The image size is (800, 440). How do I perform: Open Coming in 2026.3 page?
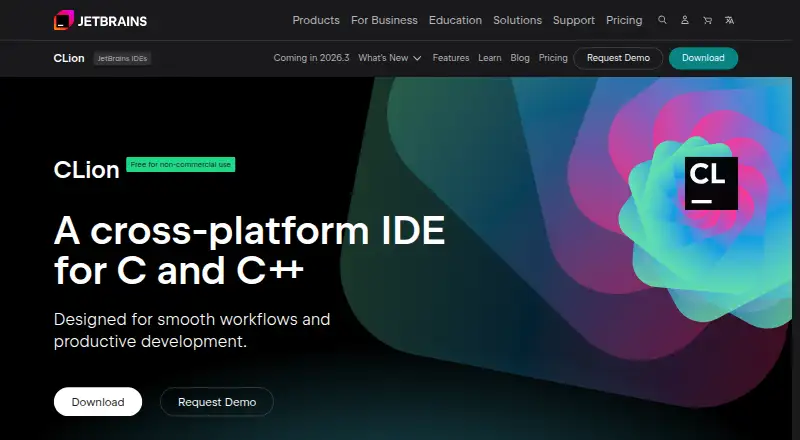point(311,58)
